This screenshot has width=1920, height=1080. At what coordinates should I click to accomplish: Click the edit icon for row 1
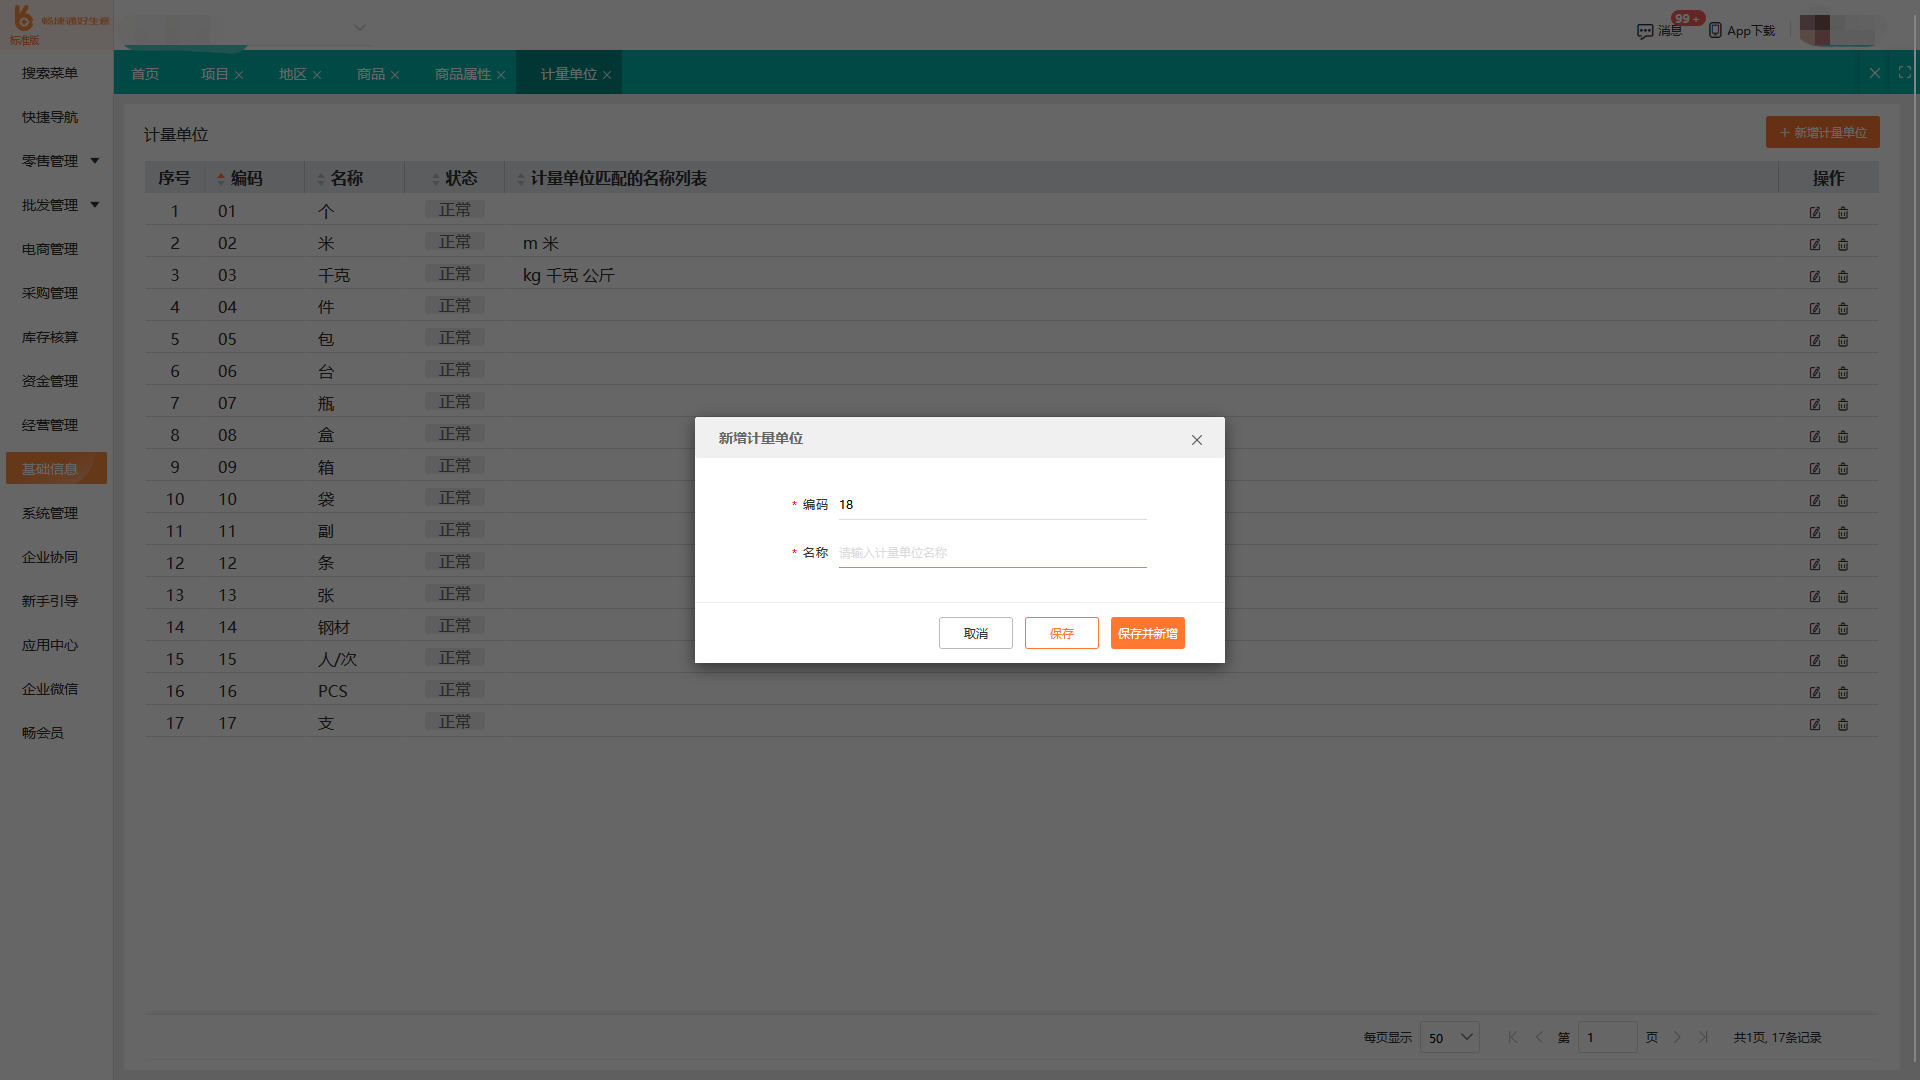[1816, 212]
